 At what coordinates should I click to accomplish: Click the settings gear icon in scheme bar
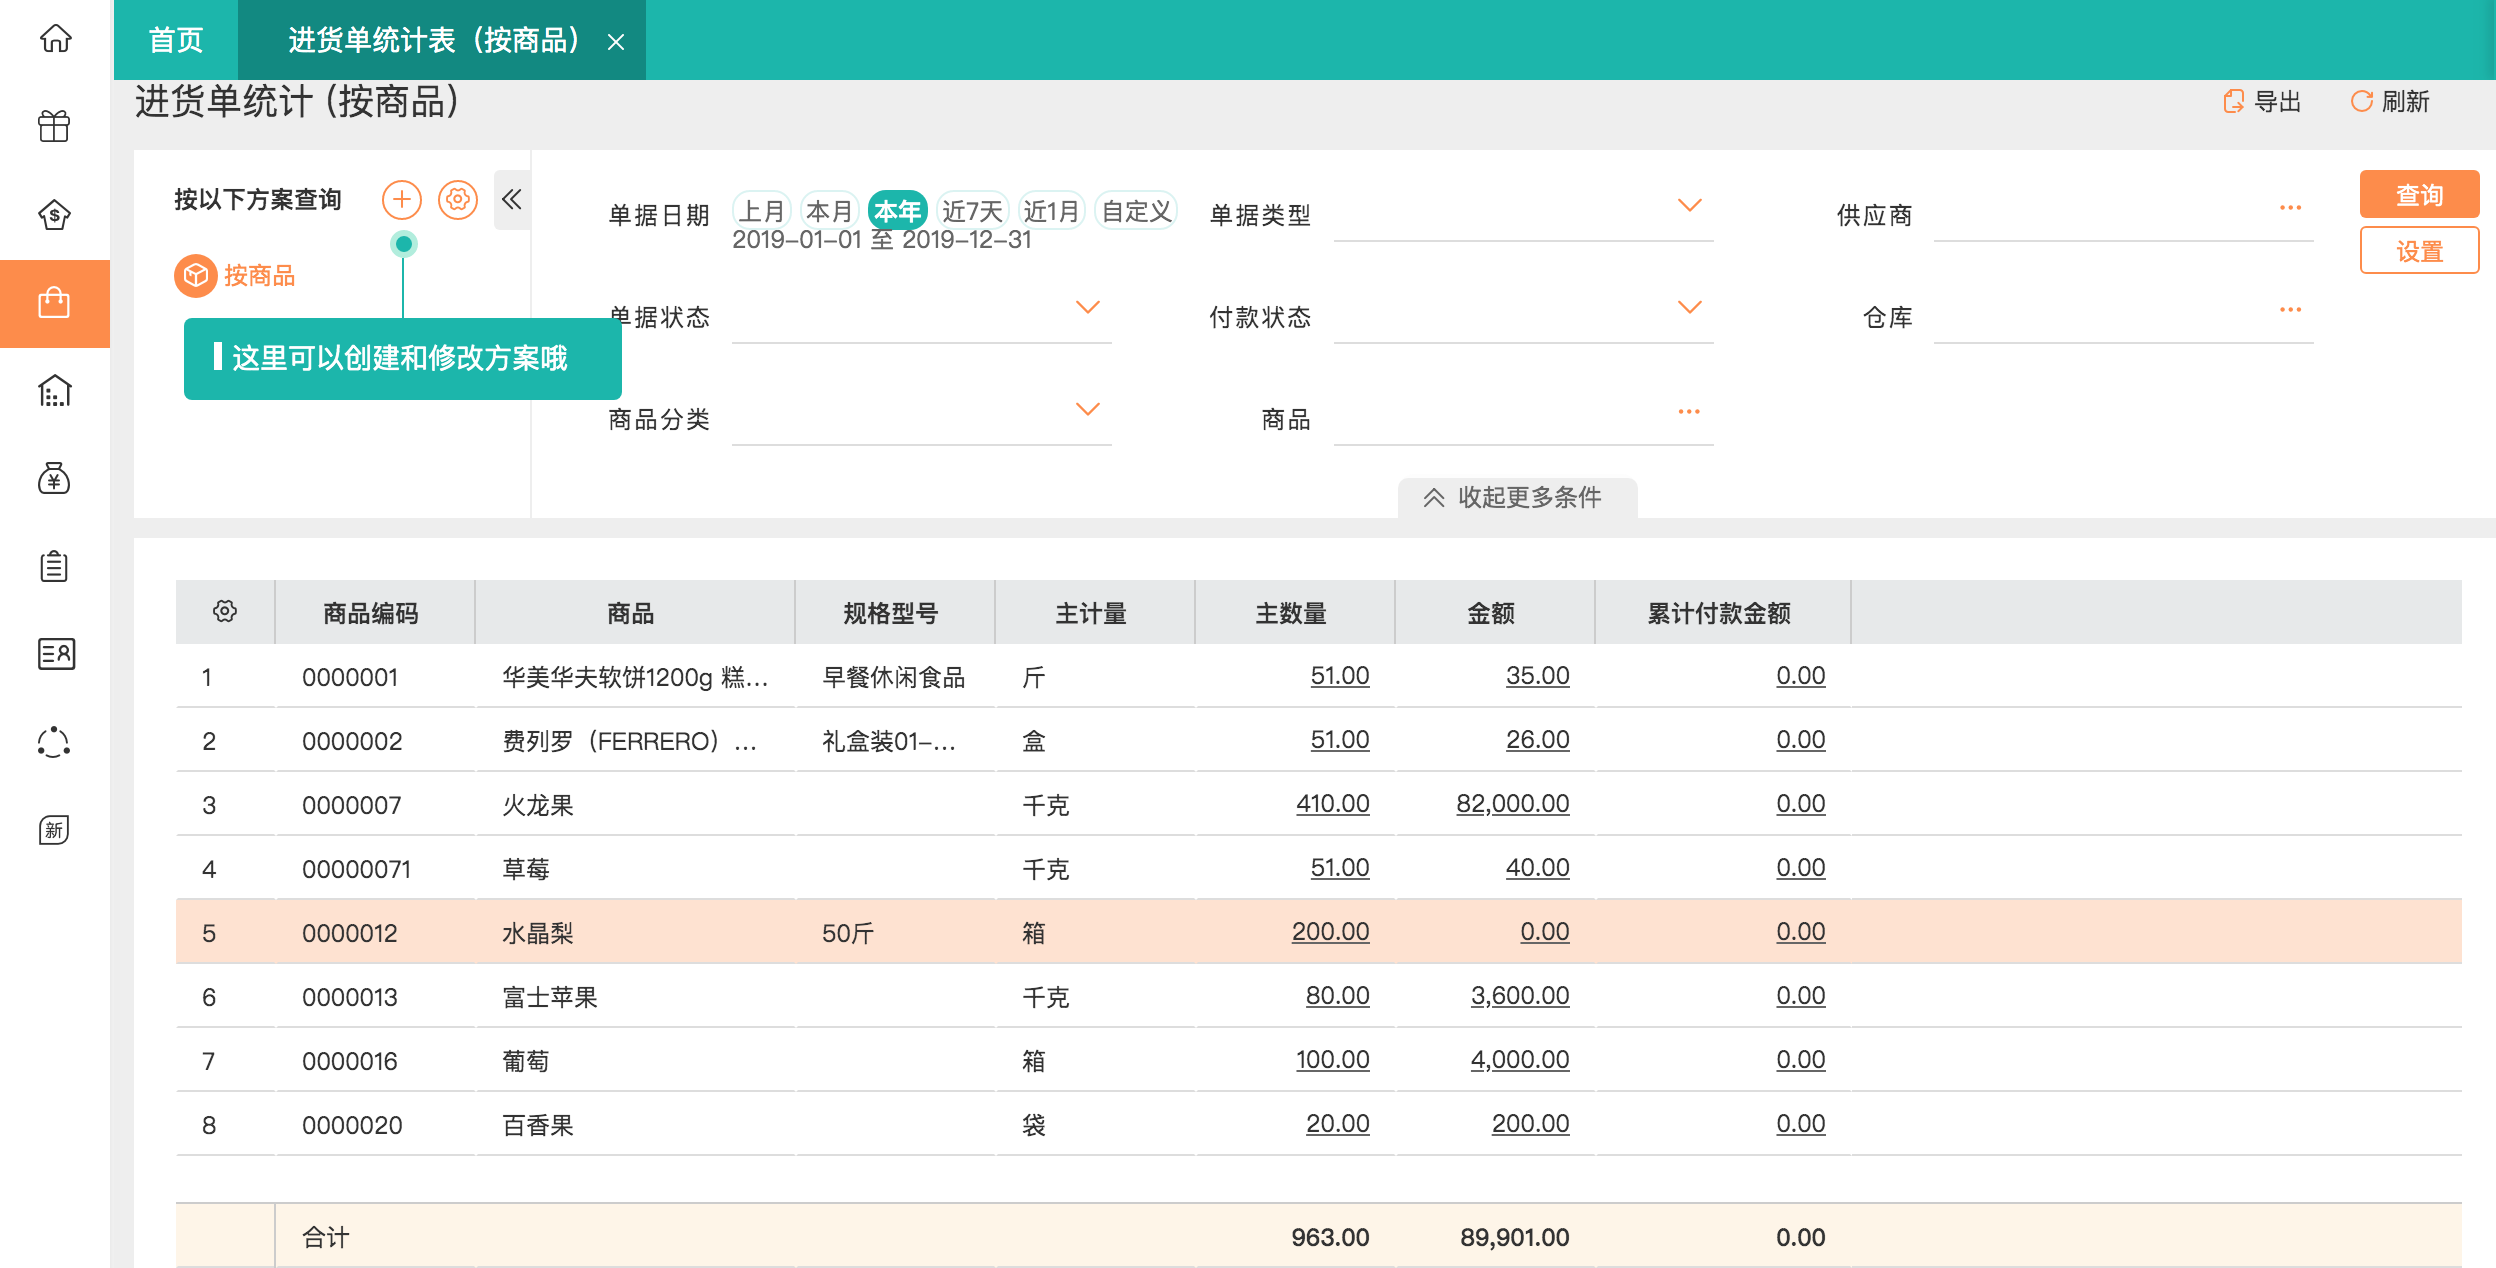pos(457,197)
